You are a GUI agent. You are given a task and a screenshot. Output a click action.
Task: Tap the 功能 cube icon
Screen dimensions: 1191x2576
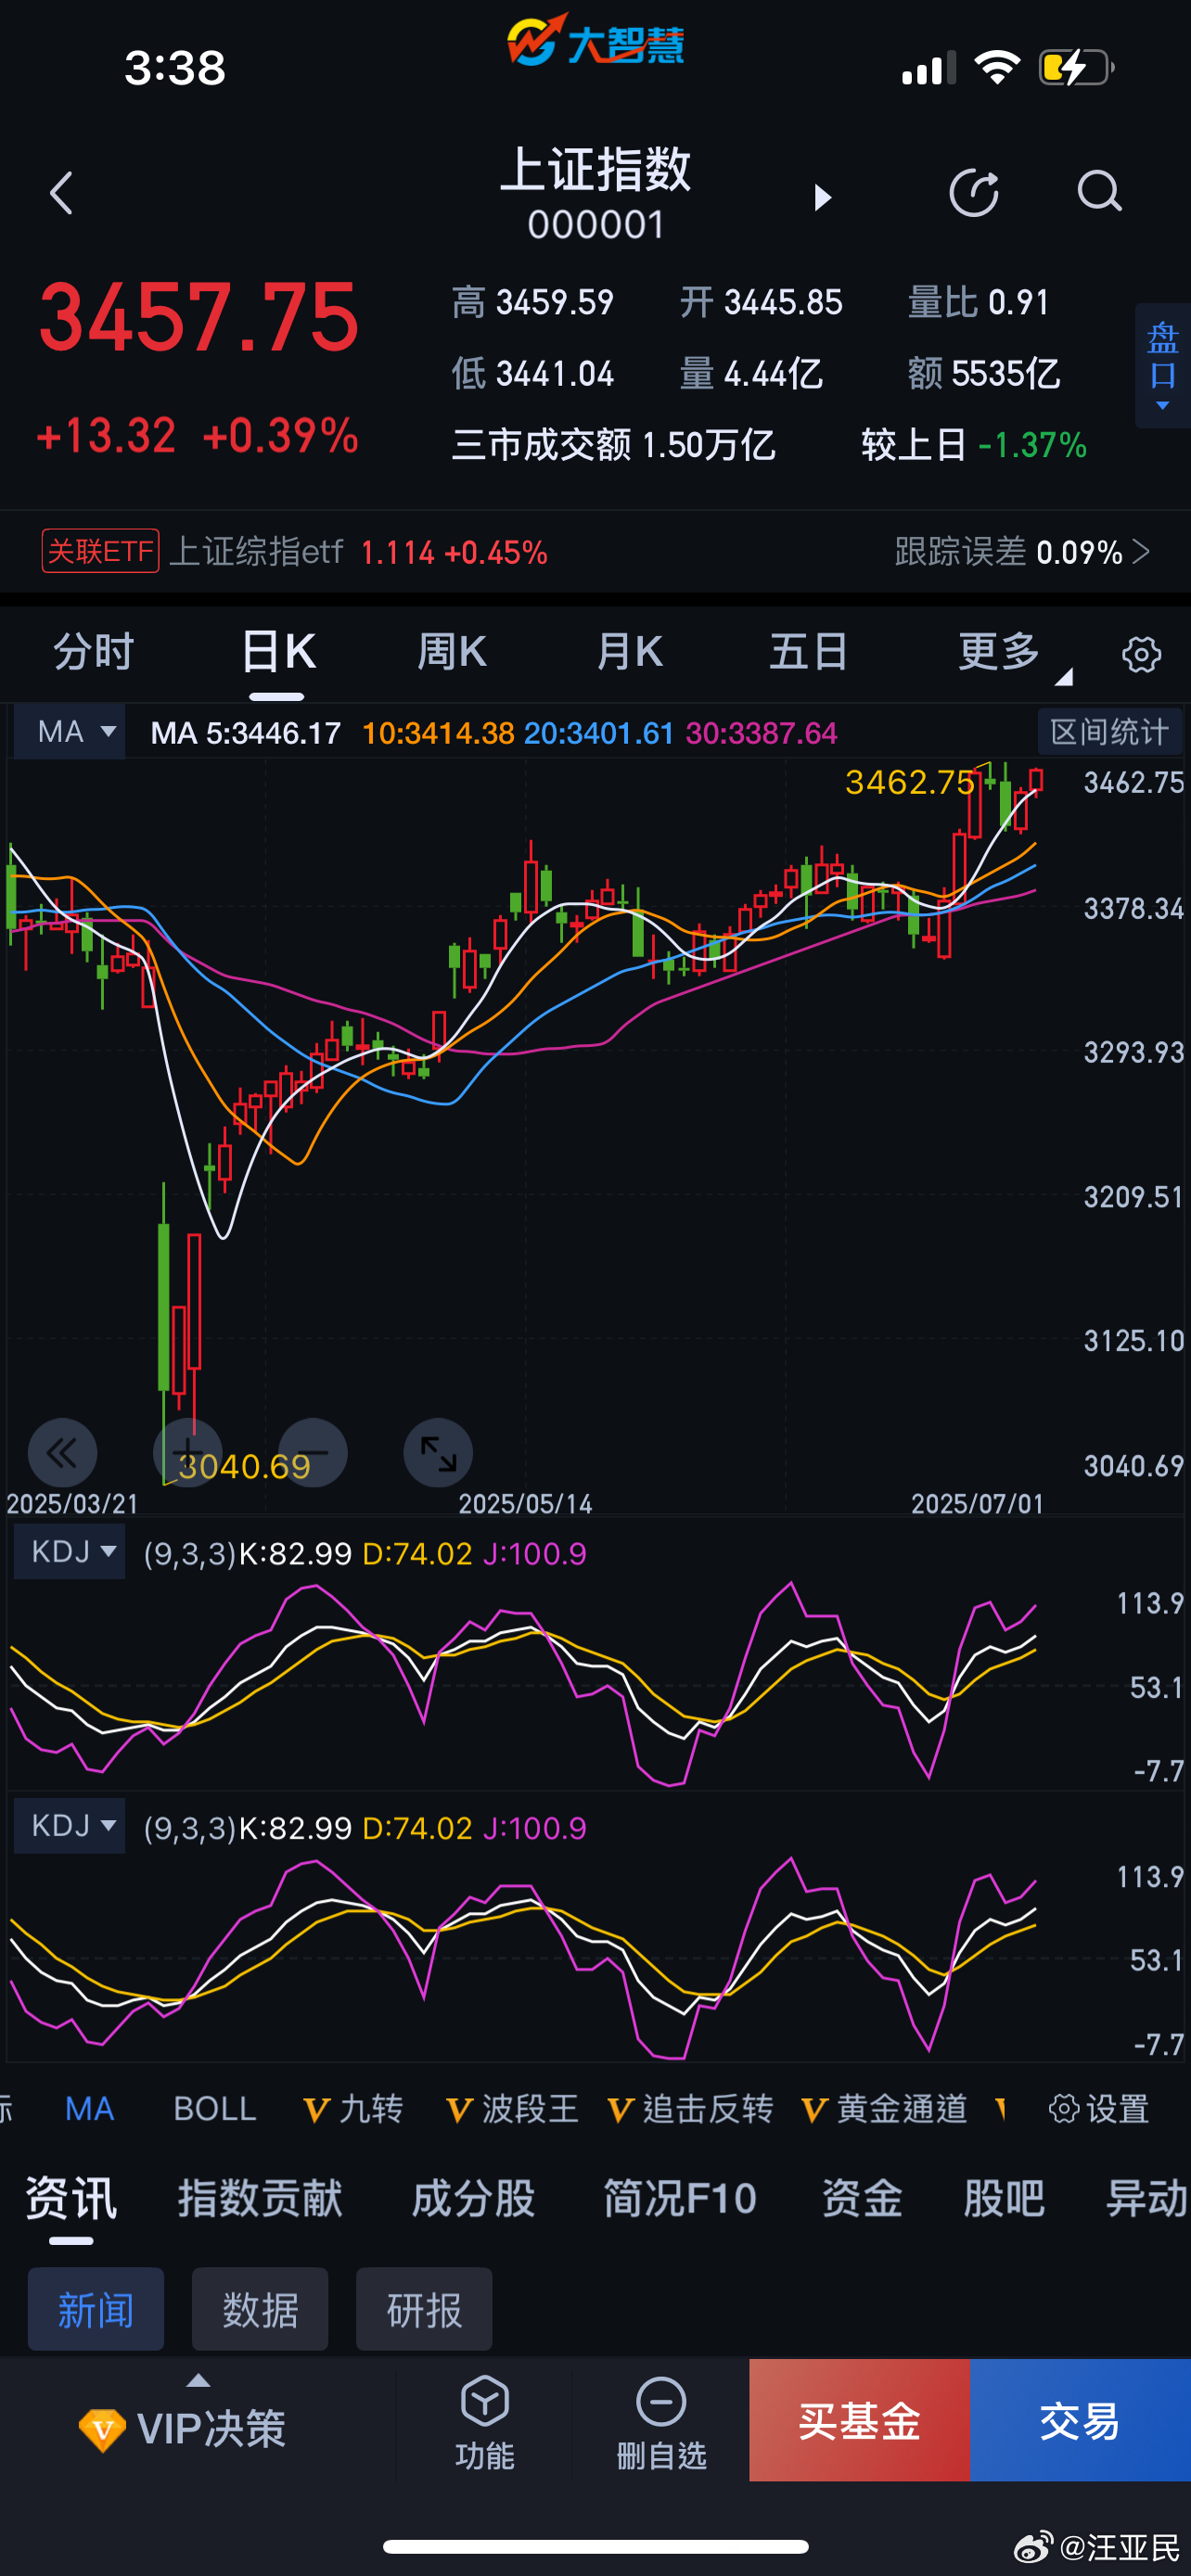[485, 2420]
